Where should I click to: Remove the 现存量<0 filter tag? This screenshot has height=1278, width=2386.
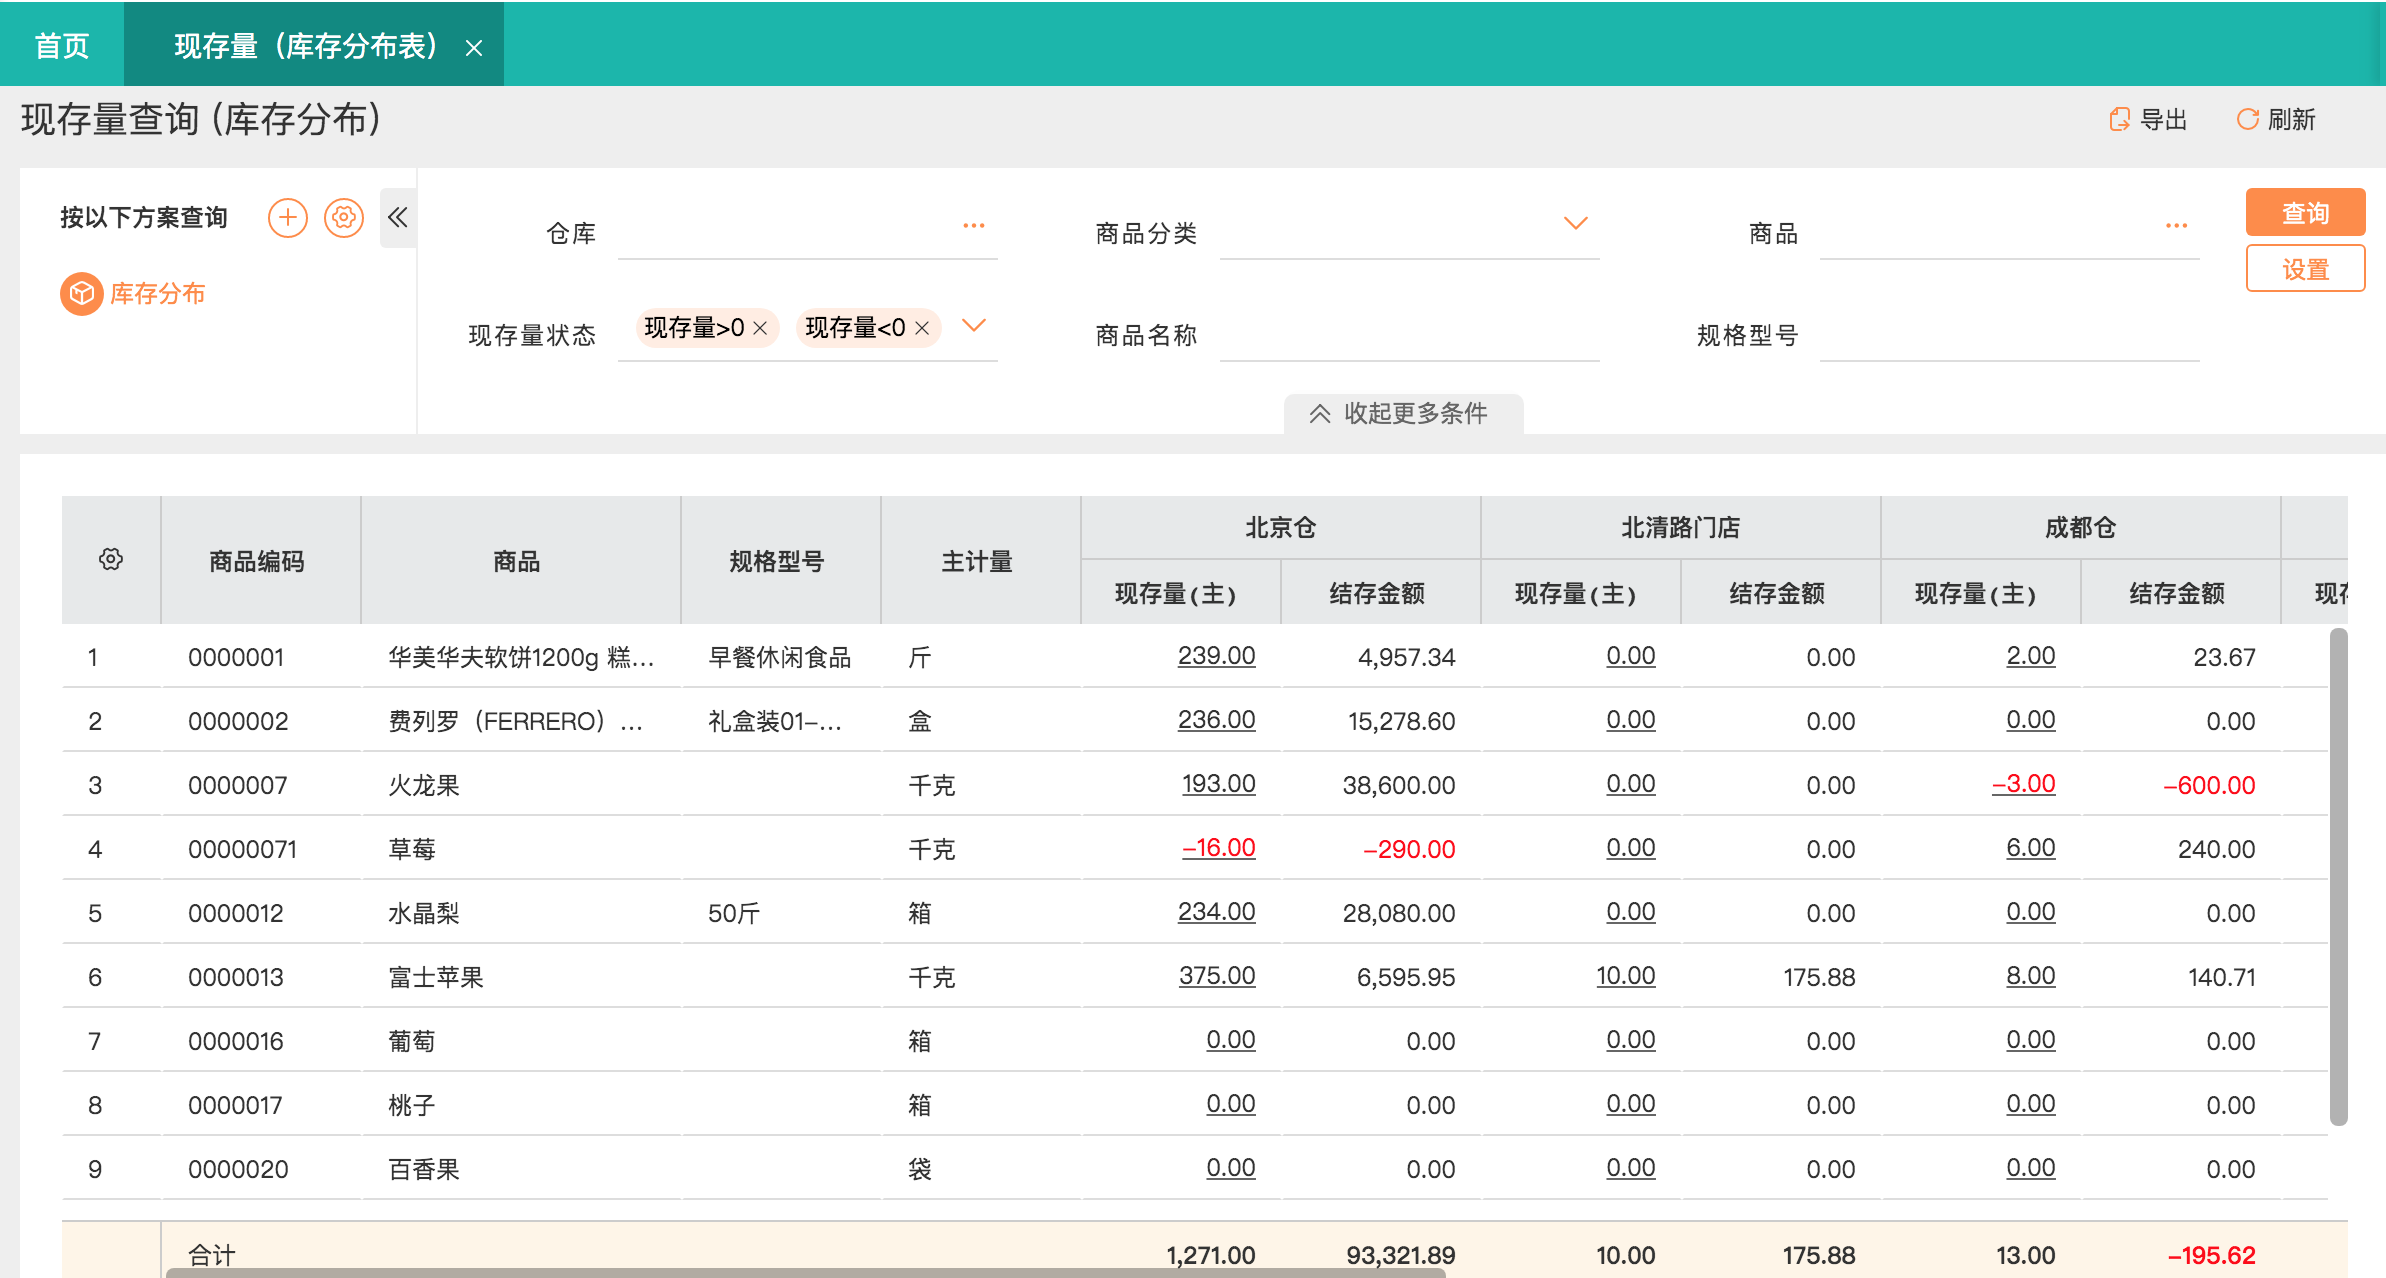[918, 328]
